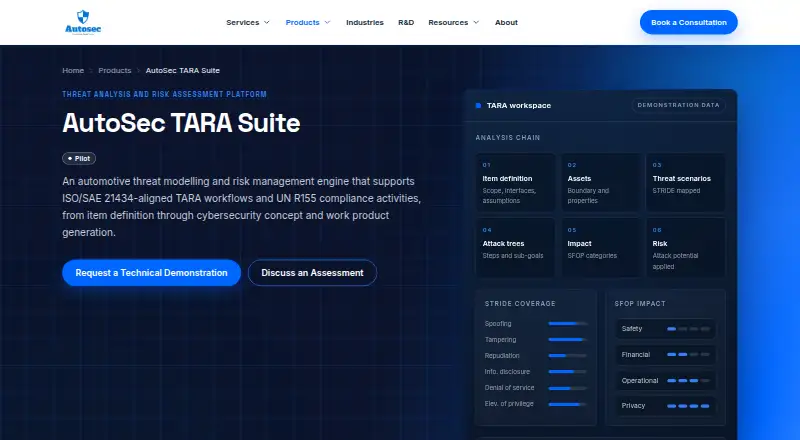Viewport: 800px width, 440px height.
Task: Click the Repudiation coverage bar
Action: pos(567,356)
